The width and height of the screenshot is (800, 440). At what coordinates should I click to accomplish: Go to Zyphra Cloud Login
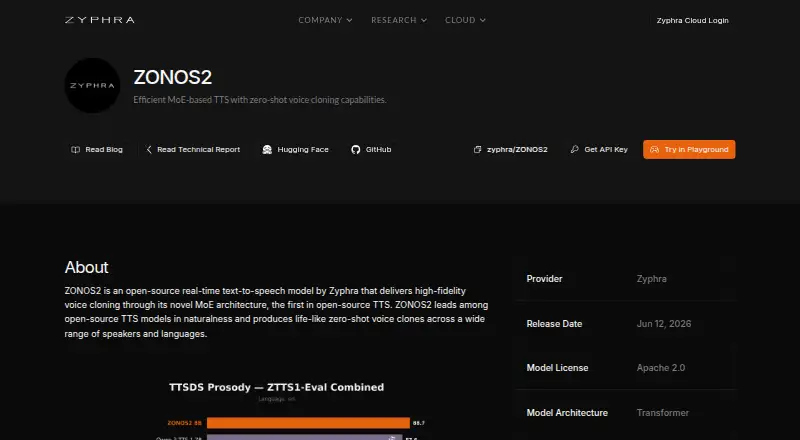[x=692, y=20]
